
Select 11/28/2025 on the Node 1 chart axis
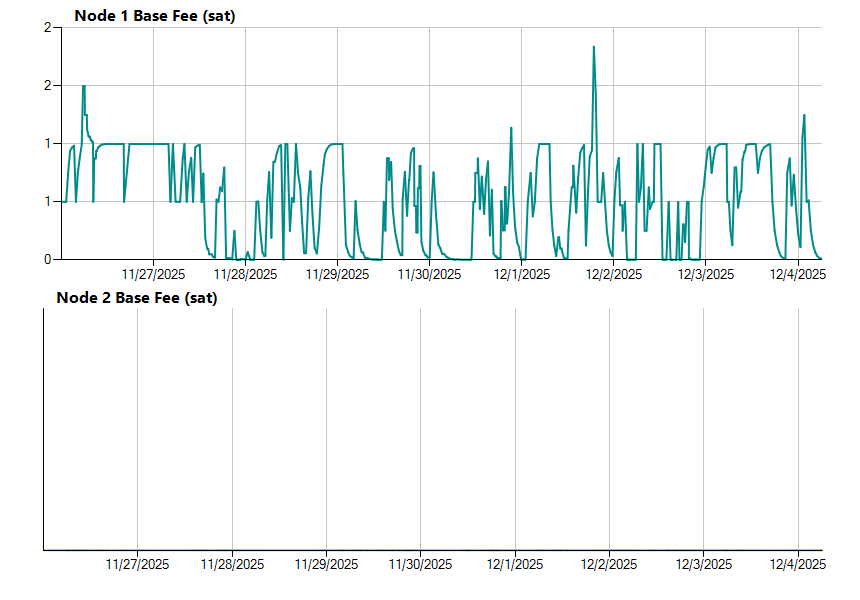(x=245, y=273)
